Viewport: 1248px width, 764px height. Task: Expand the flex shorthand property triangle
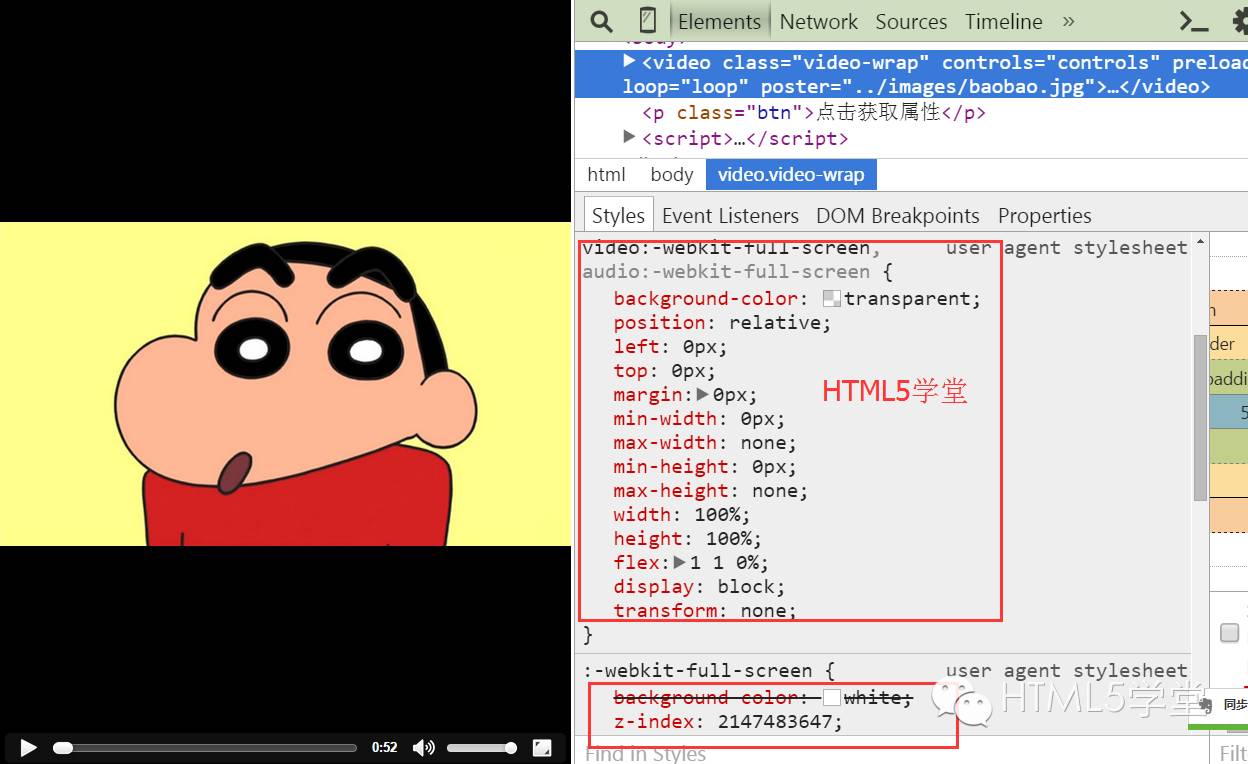point(680,563)
